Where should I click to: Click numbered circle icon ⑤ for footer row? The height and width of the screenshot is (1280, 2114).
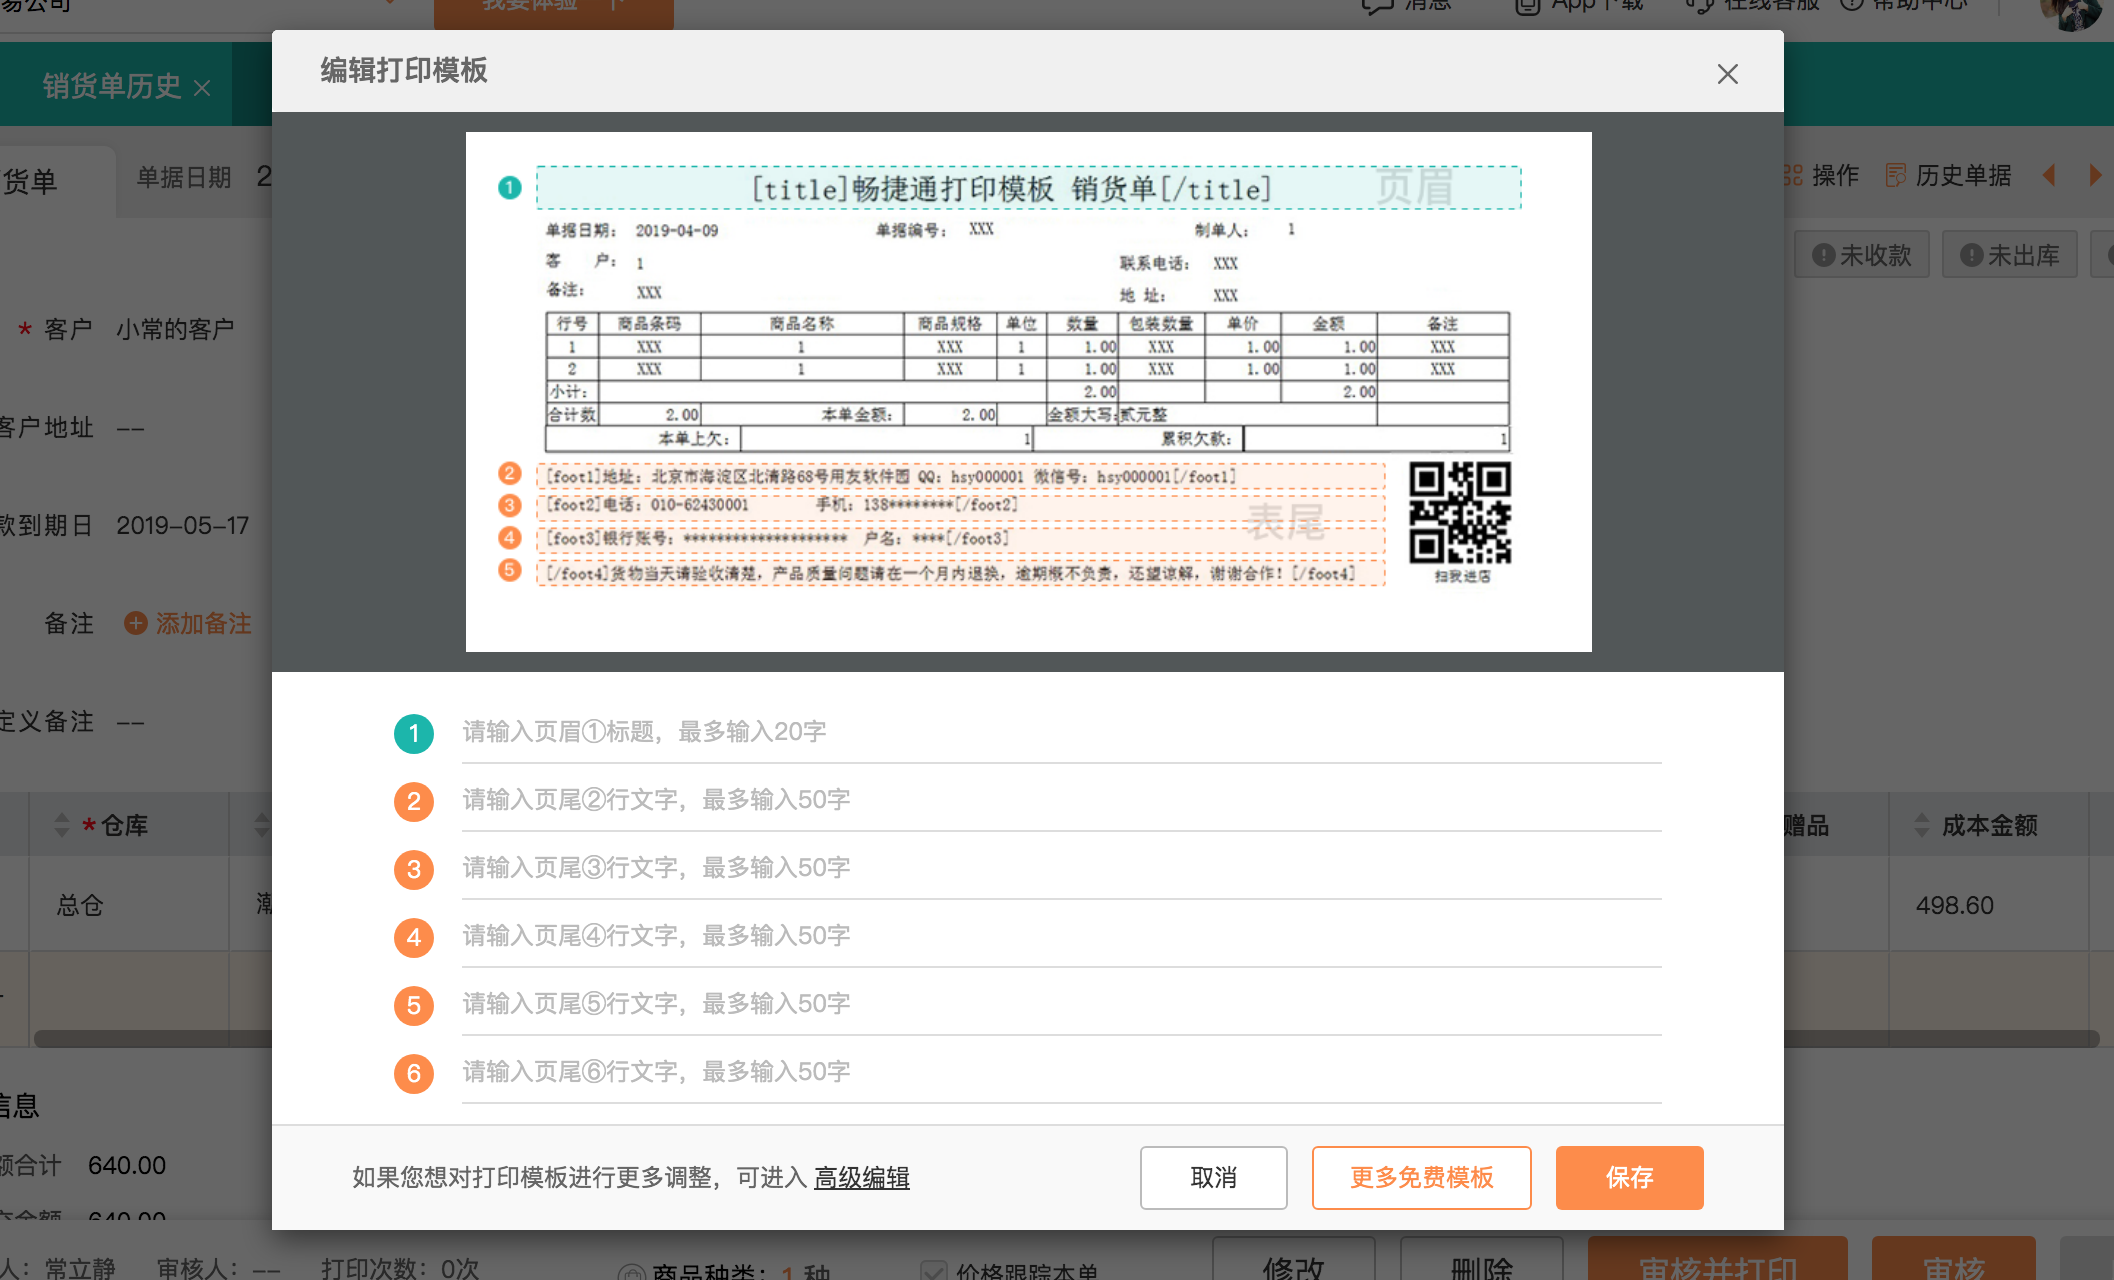(417, 1004)
